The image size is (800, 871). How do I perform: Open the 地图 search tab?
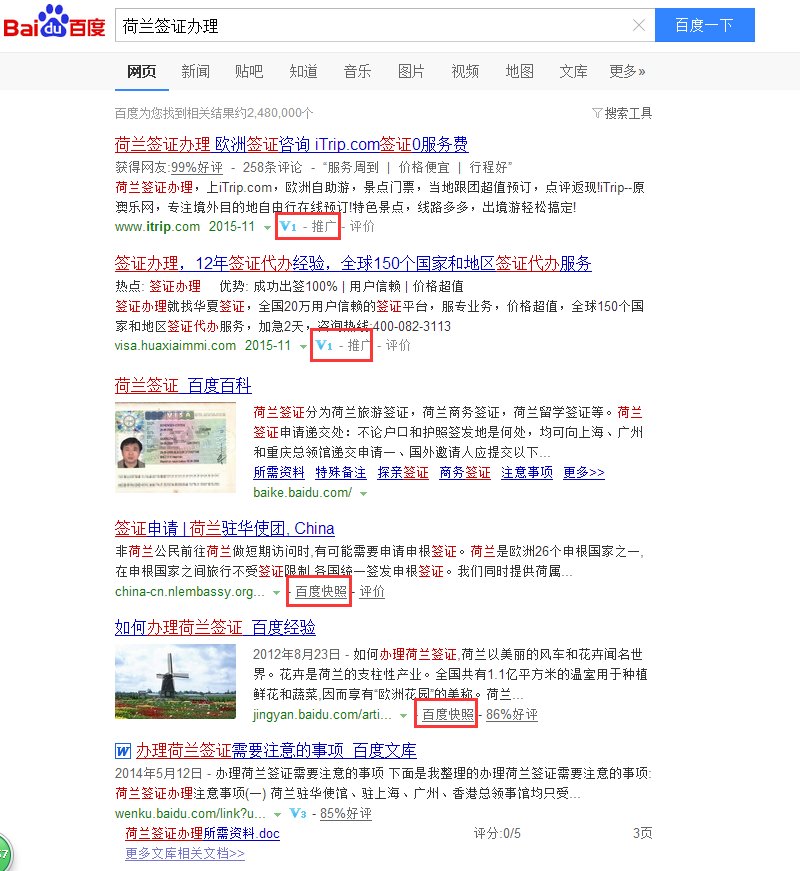tap(519, 71)
